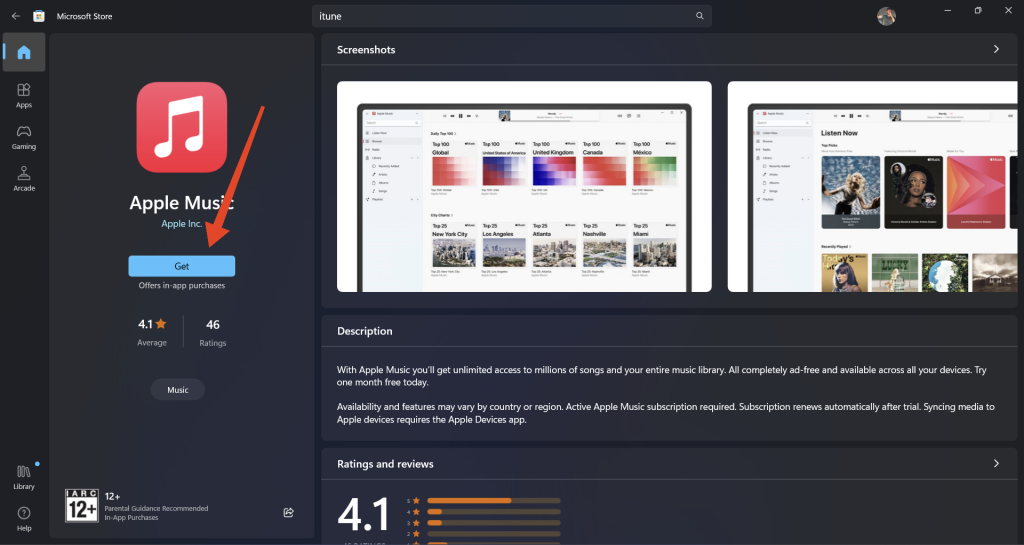Restore down the Microsoft Store window

pos(978,10)
